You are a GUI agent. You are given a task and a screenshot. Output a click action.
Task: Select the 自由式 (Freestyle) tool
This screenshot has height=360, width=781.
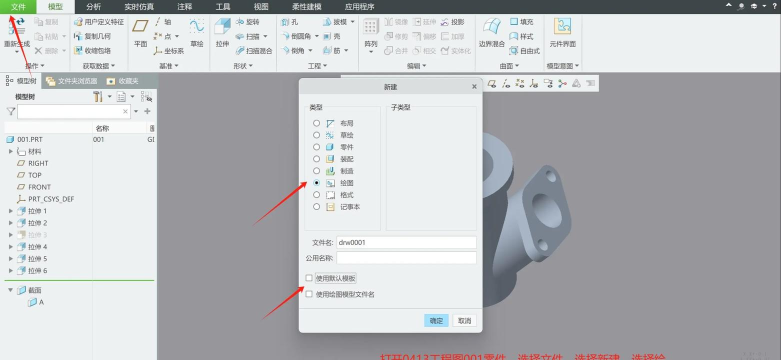point(524,51)
